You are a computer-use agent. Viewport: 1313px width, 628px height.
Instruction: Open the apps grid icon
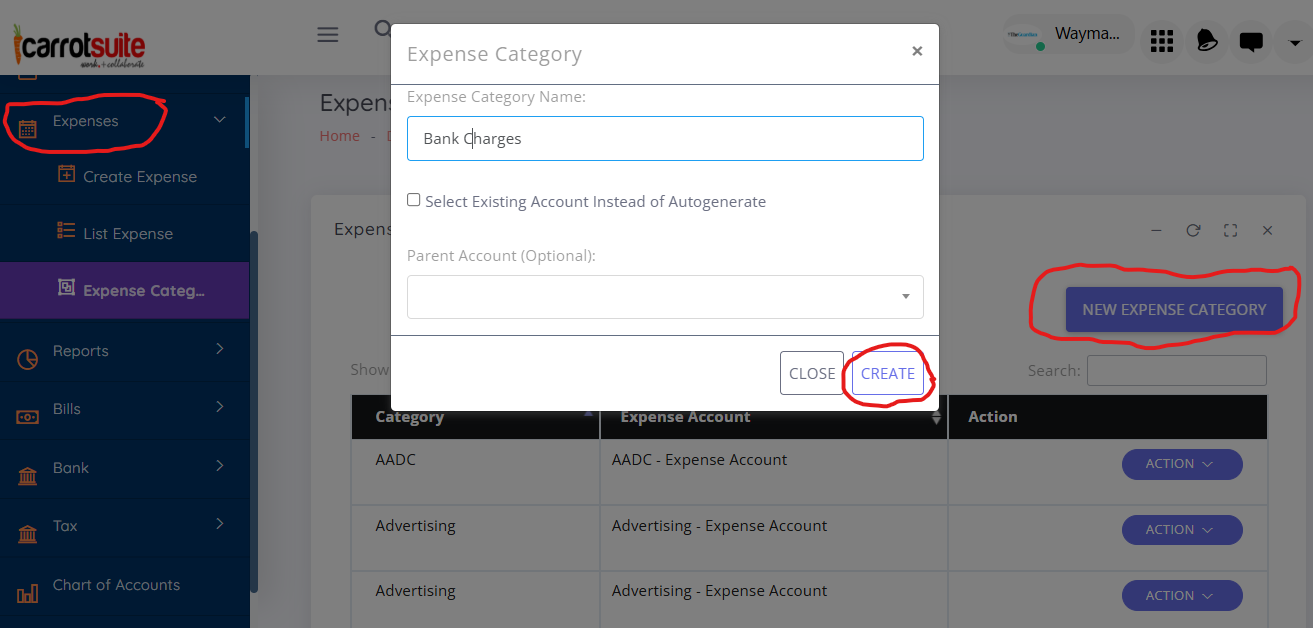(1161, 41)
